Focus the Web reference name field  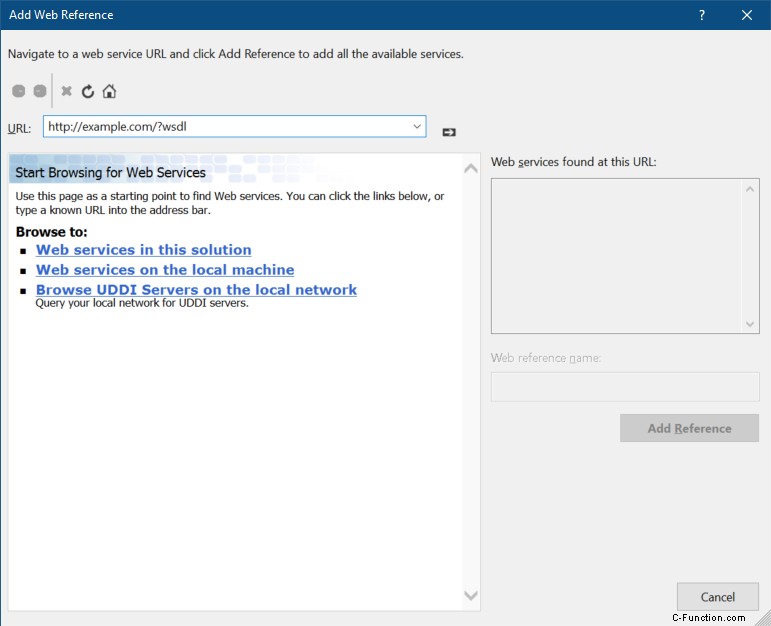(x=625, y=387)
